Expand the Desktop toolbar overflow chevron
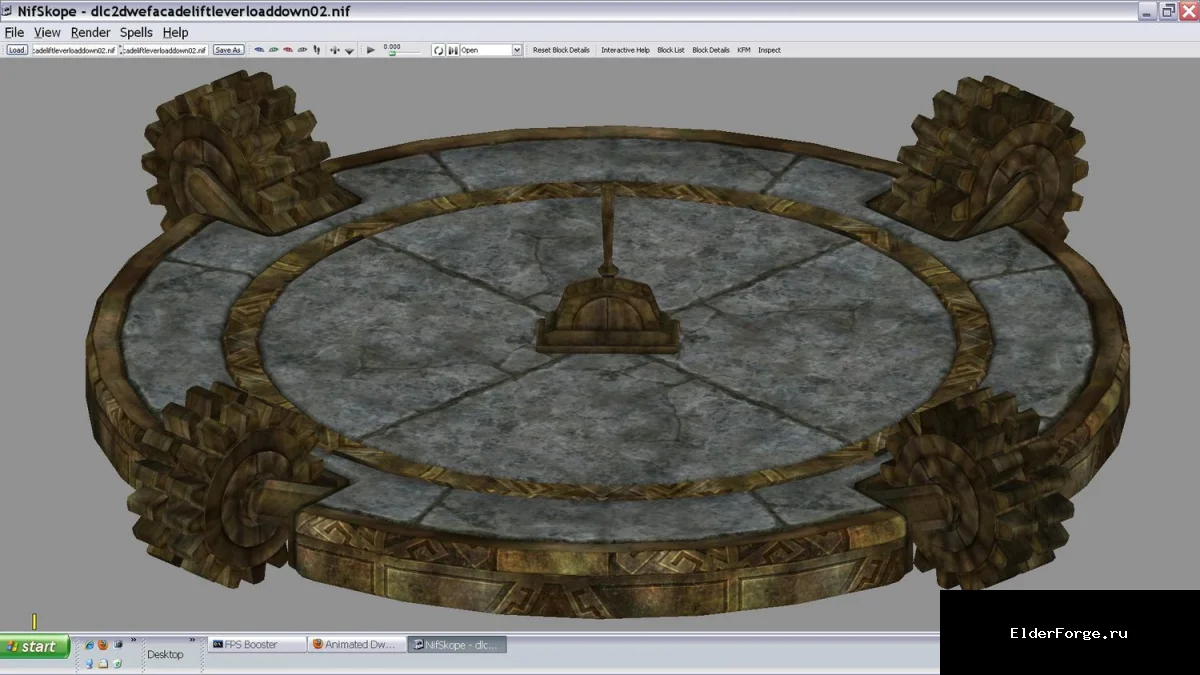Viewport: 1200px width, 675px height. click(193, 640)
